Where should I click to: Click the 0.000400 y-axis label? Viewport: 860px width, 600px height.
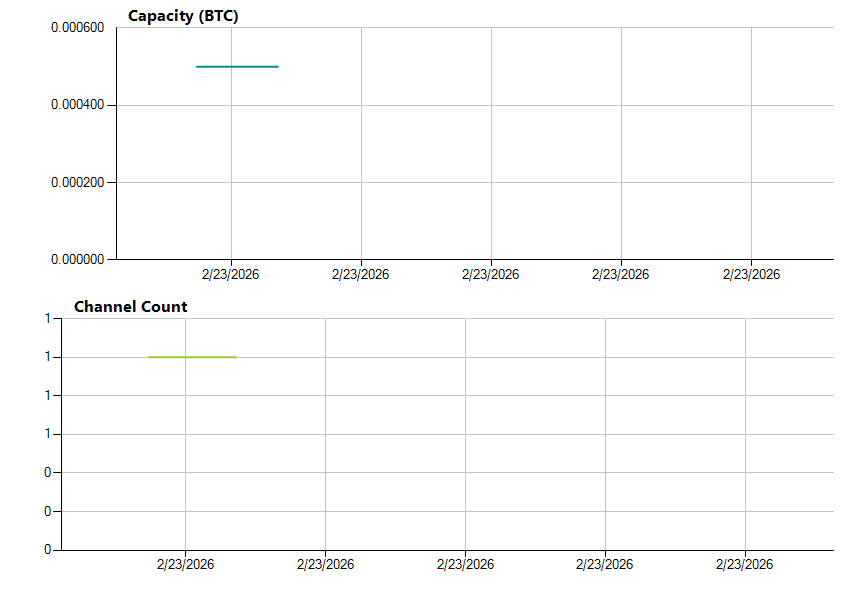point(77,105)
